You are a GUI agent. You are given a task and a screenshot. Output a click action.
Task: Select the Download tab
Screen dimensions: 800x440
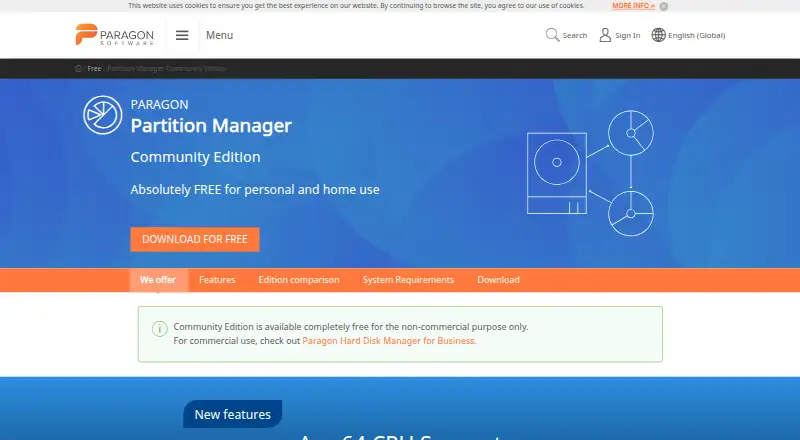pos(498,280)
